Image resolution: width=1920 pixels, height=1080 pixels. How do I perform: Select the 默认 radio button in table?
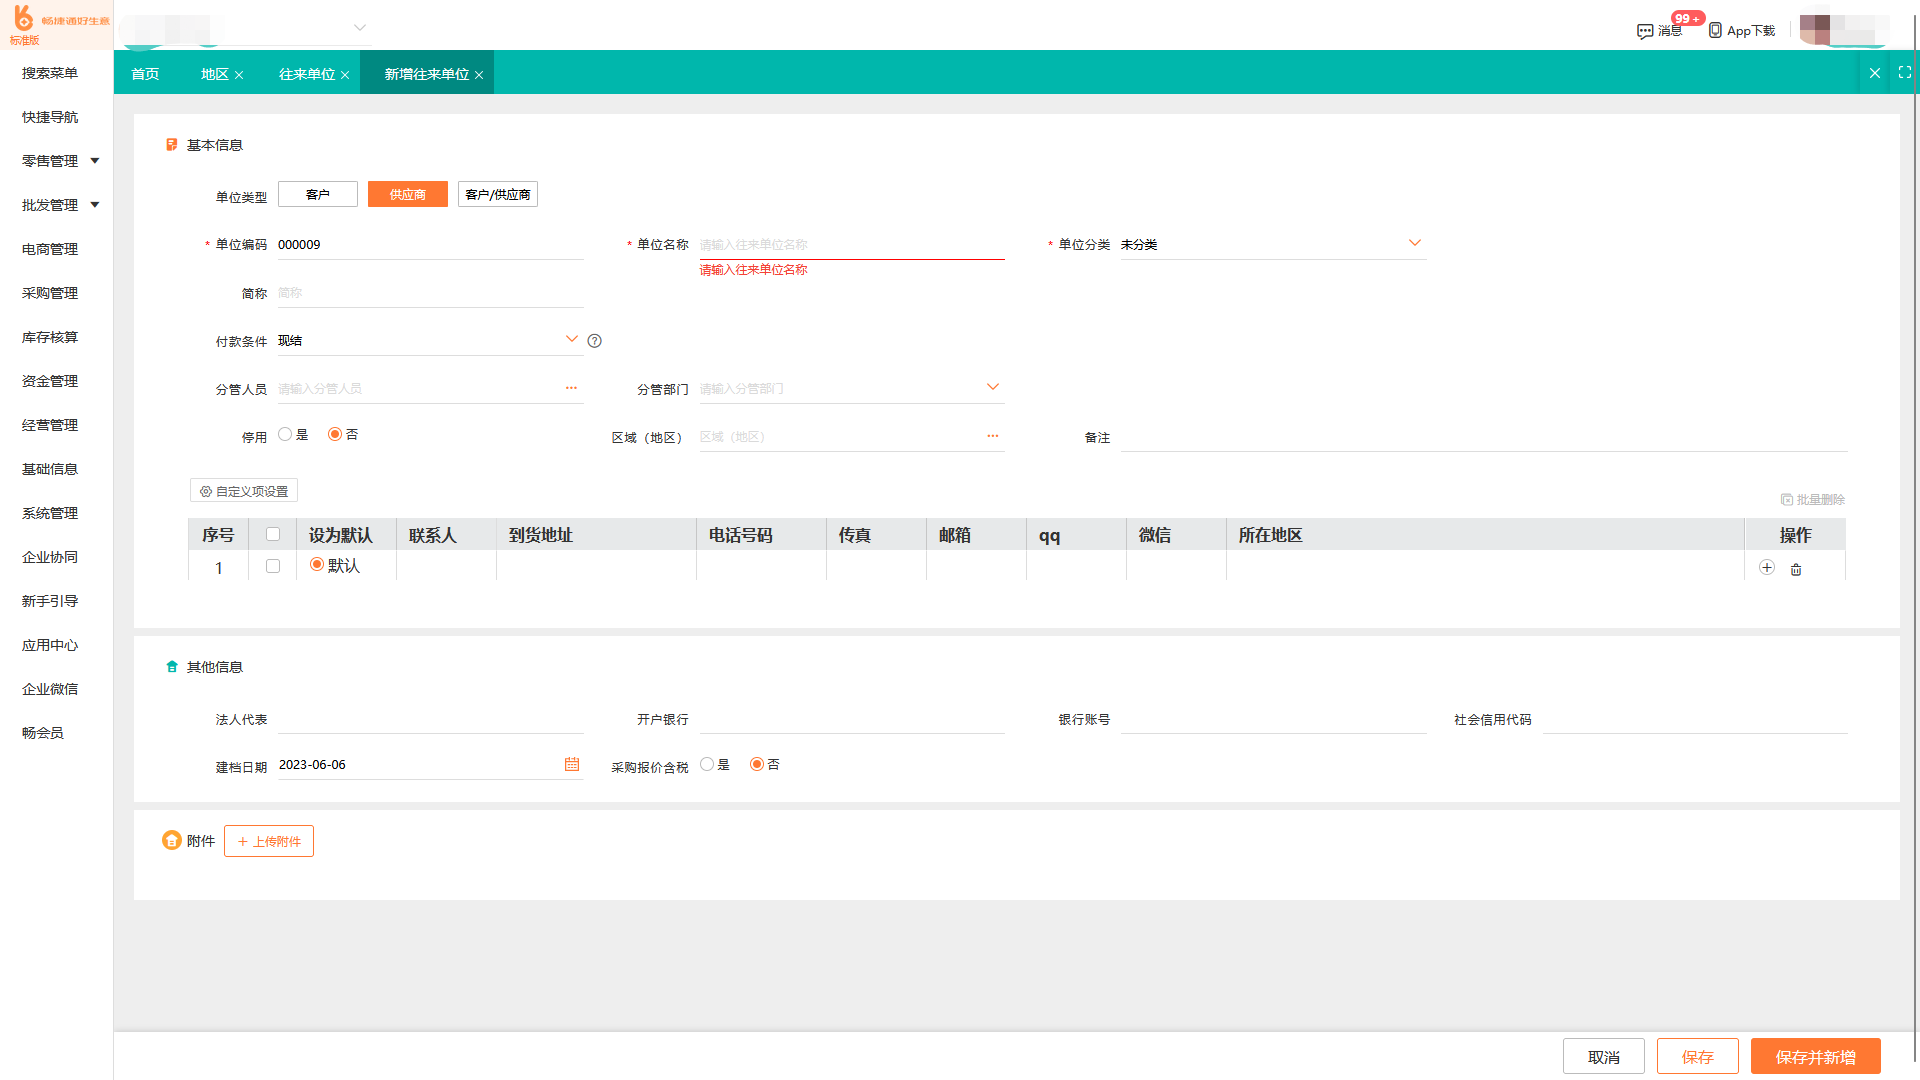click(316, 566)
